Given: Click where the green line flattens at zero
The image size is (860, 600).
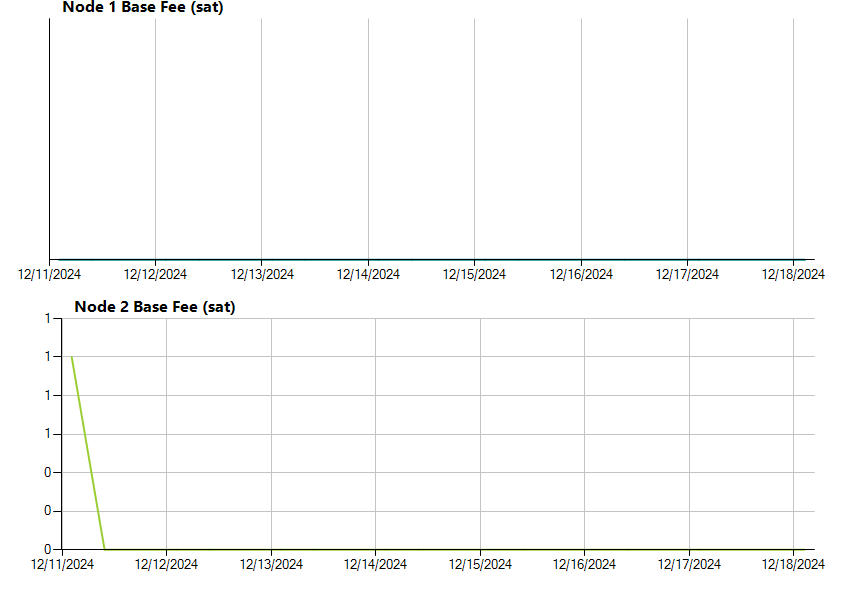Looking at the screenshot, I should tap(105, 548).
